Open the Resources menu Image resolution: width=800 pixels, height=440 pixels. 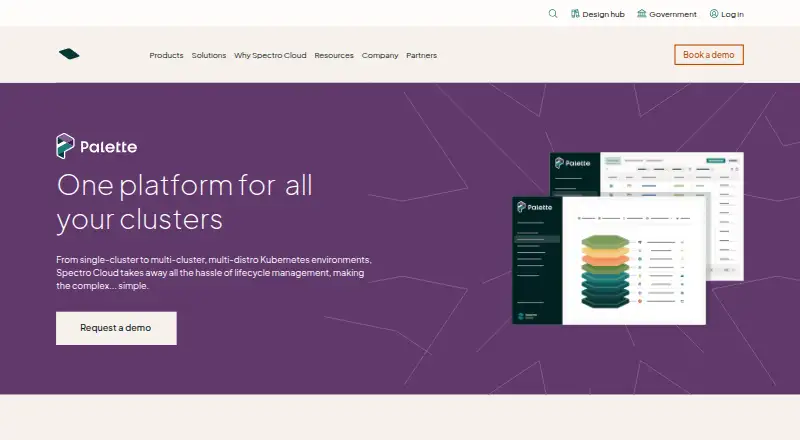click(334, 55)
